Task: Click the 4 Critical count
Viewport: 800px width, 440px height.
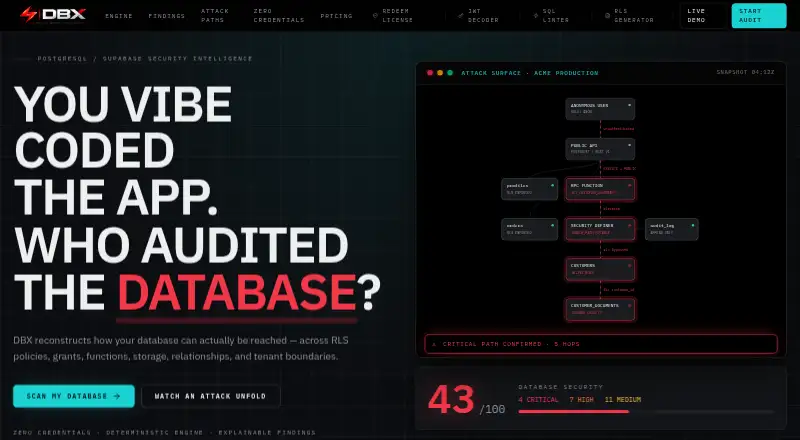Action: [538, 400]
